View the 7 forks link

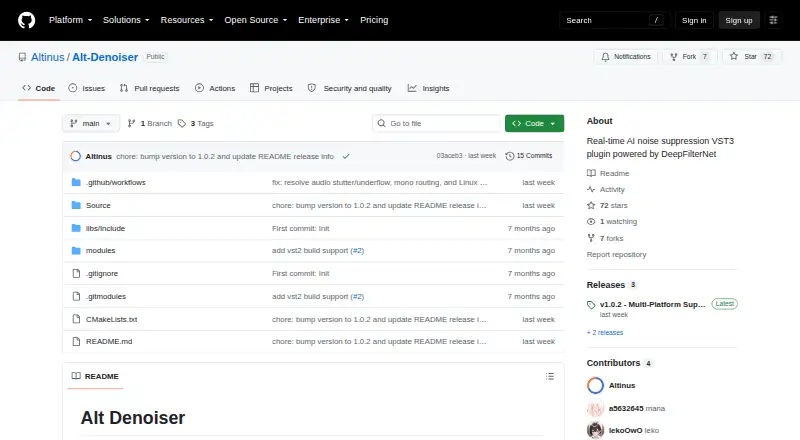tap(605, 238)
